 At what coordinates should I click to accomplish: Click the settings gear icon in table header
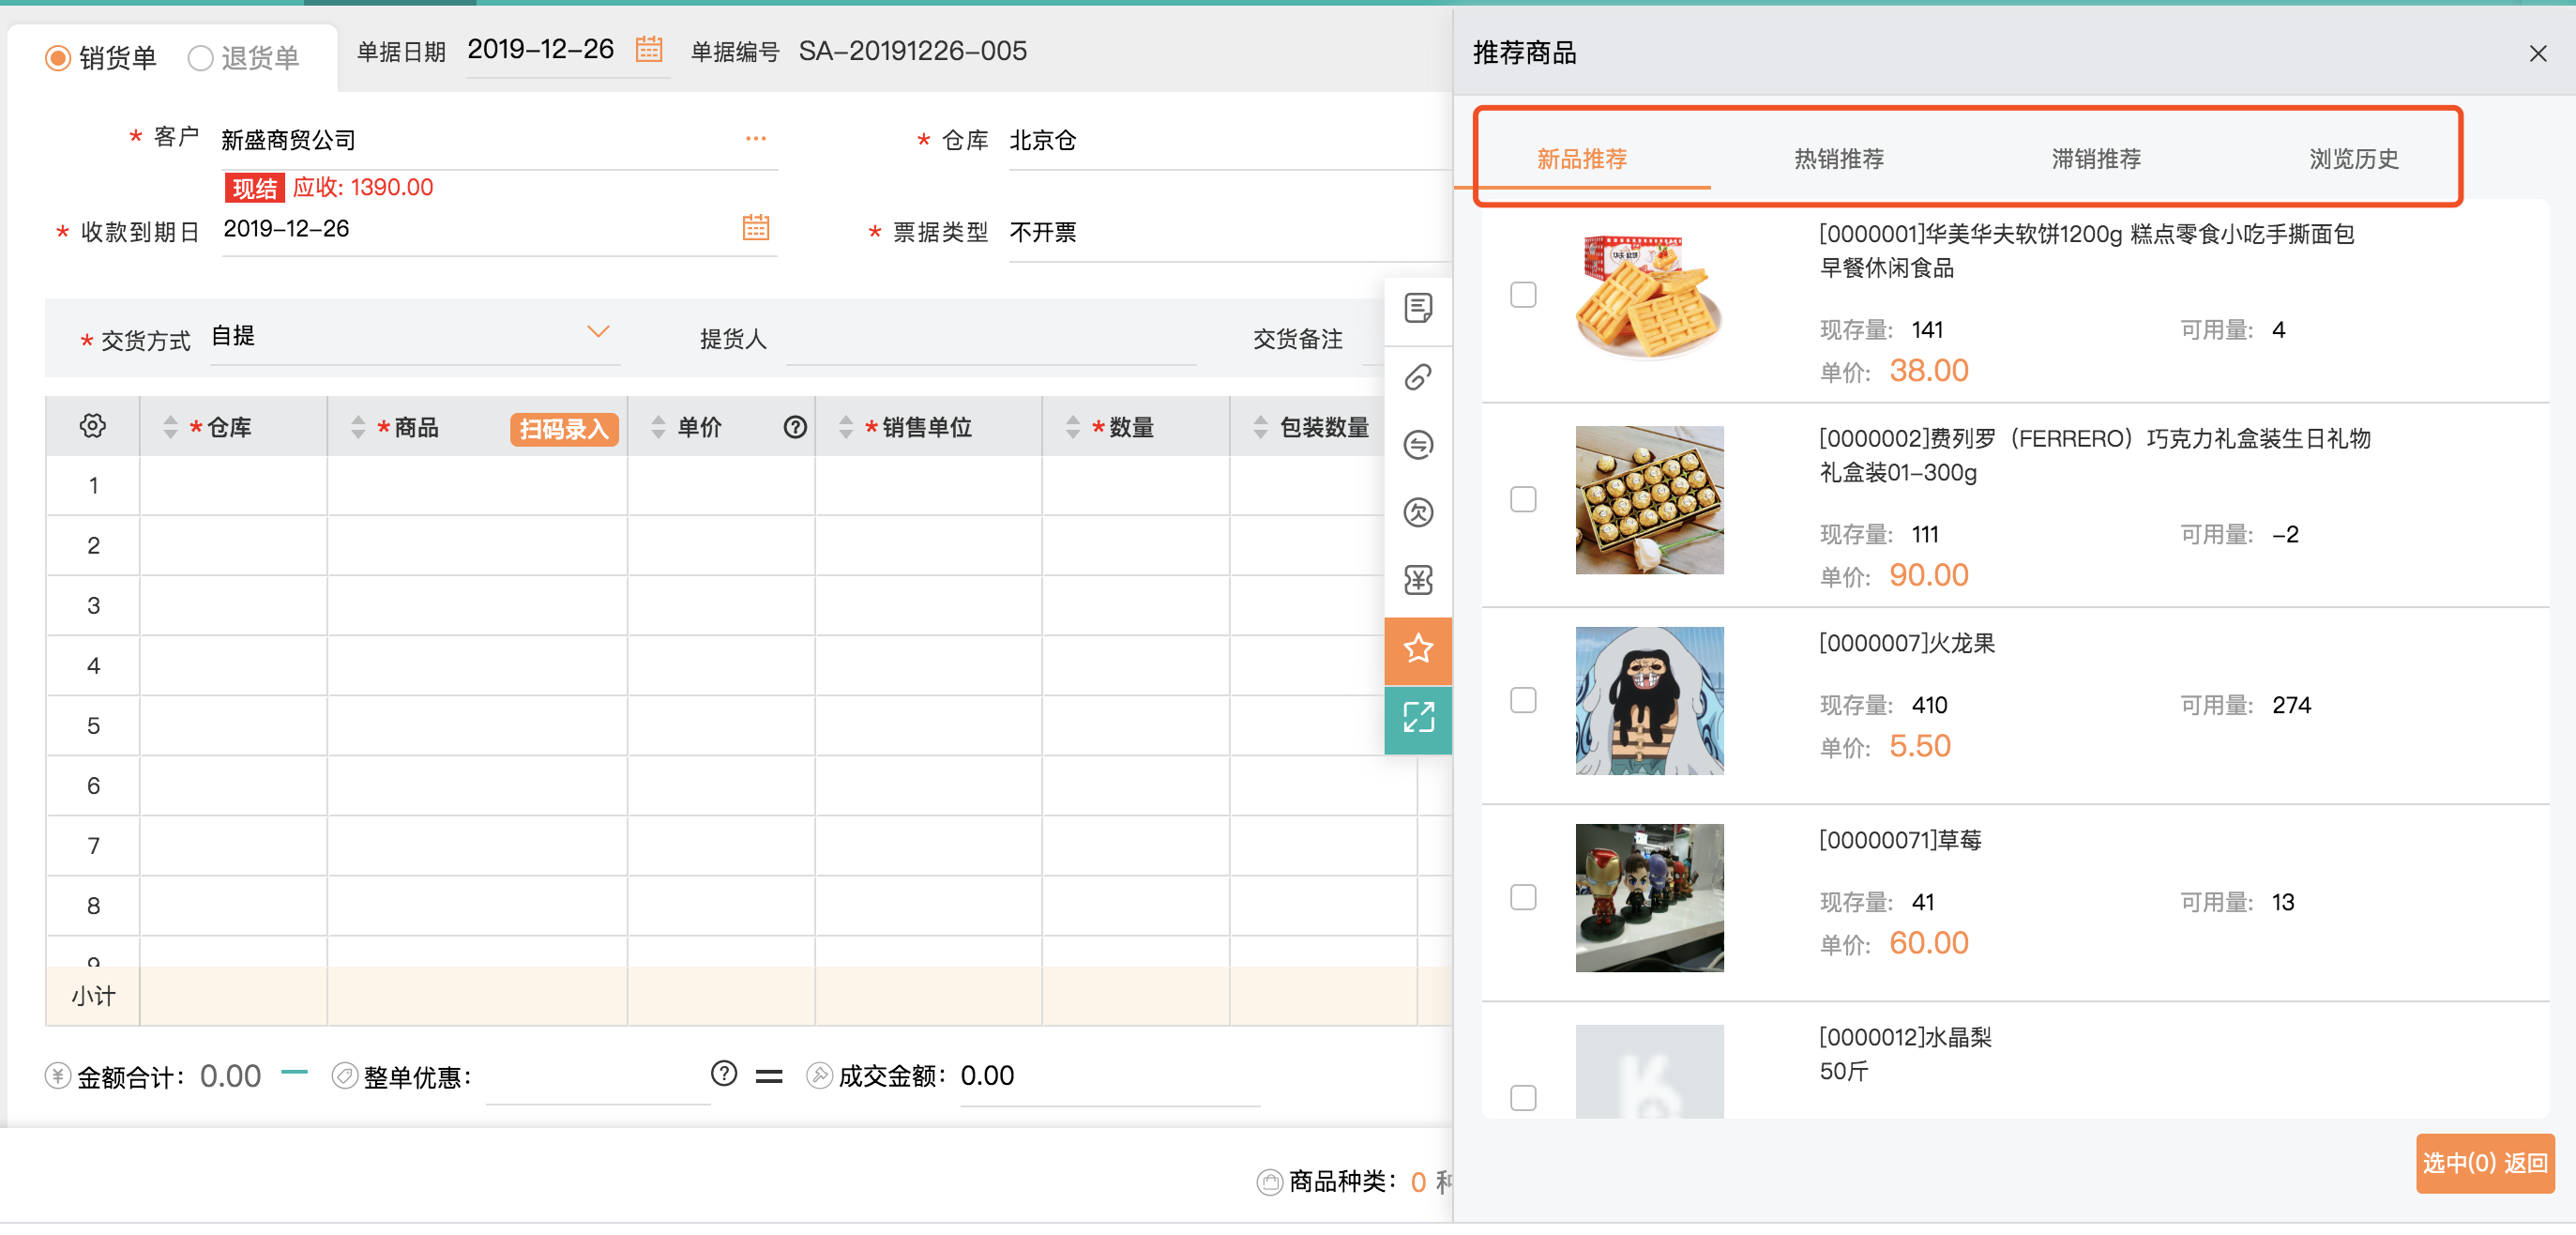pos(89,428)
